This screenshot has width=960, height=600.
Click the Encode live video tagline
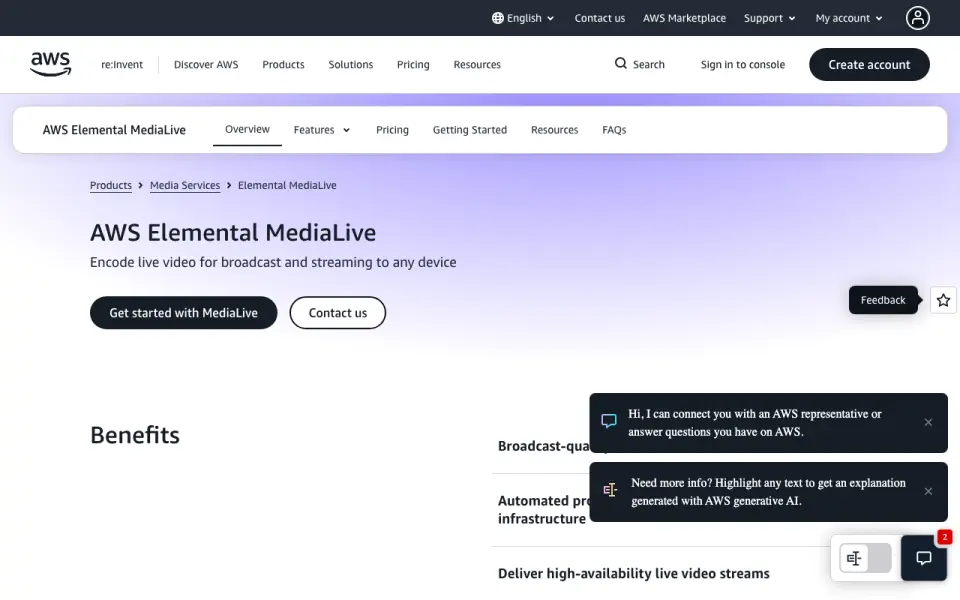pyautogui.click(x=273, y=262)
